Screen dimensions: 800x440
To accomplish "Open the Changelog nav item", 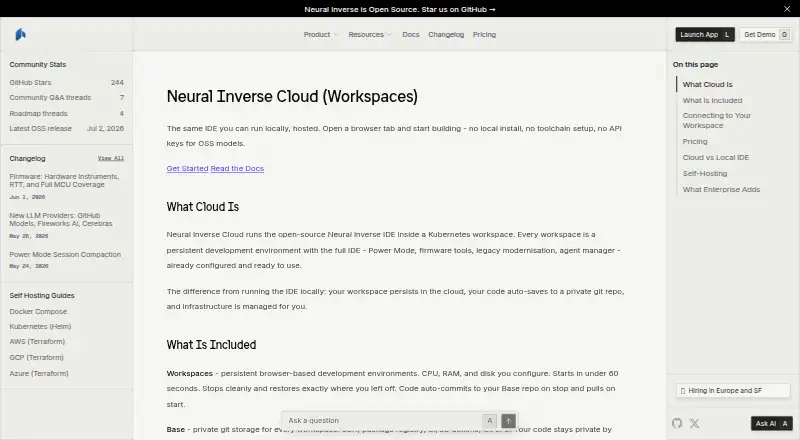I will tap(446, 34).
